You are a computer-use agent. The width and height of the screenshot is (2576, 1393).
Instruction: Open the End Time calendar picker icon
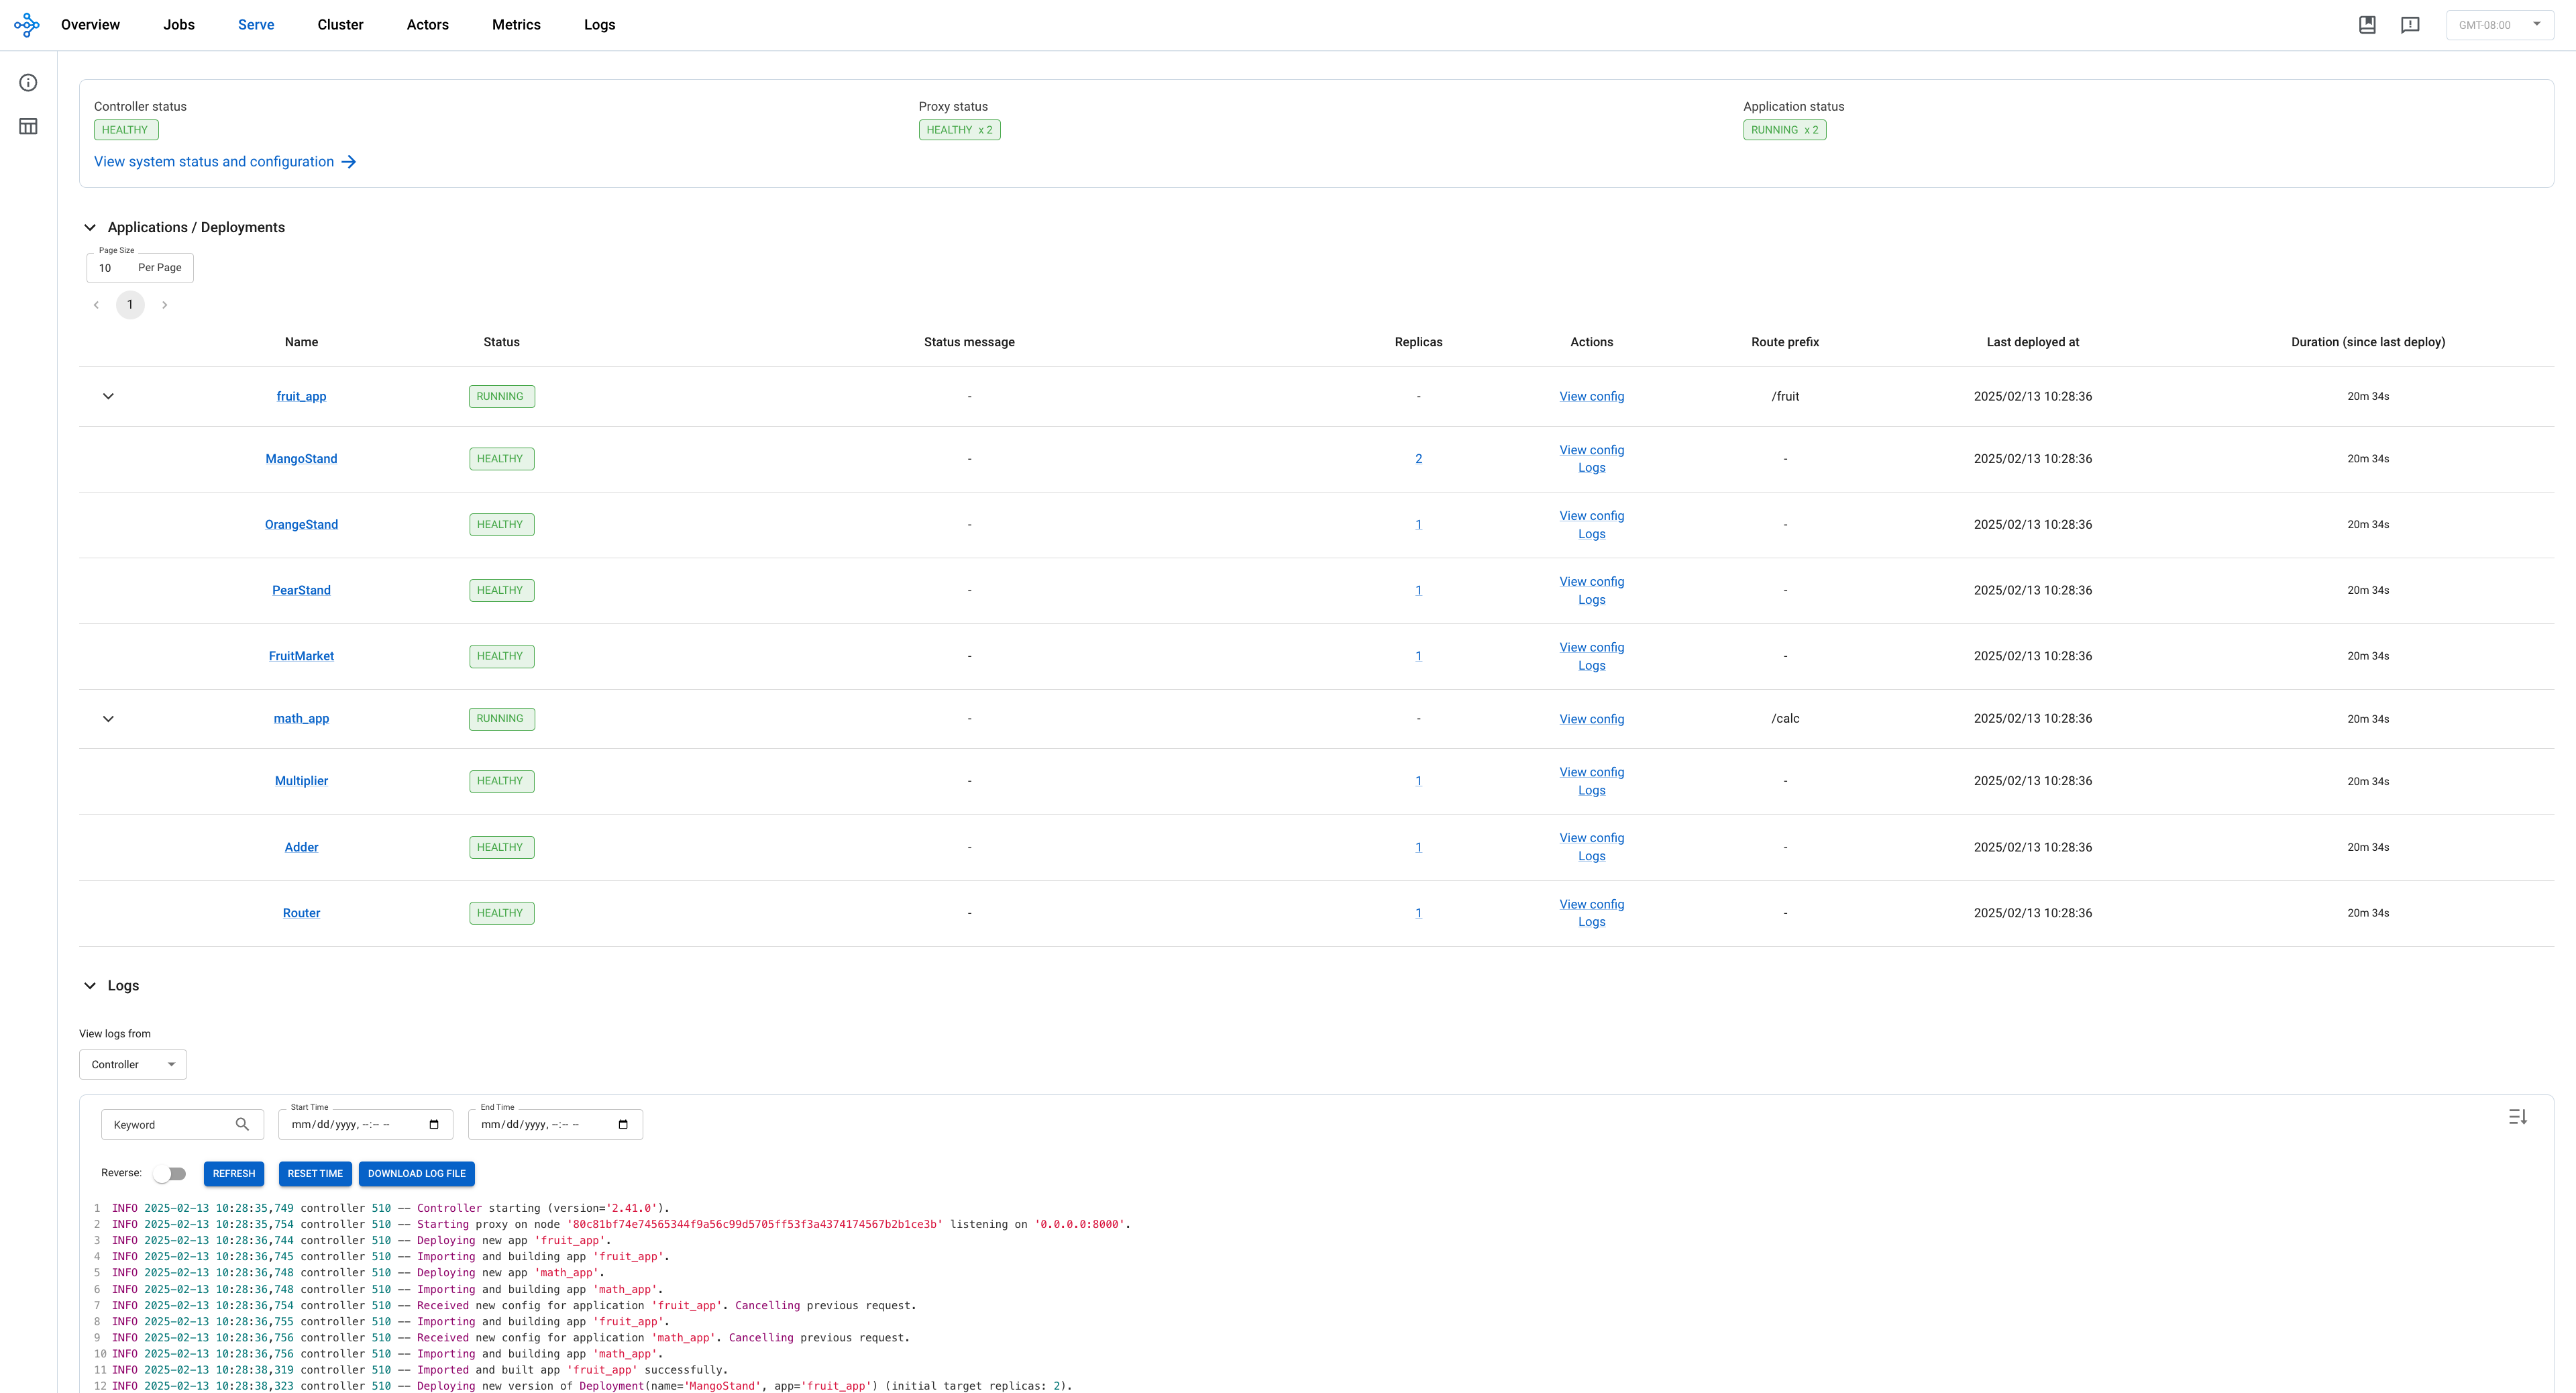(x=623, y=1124)
